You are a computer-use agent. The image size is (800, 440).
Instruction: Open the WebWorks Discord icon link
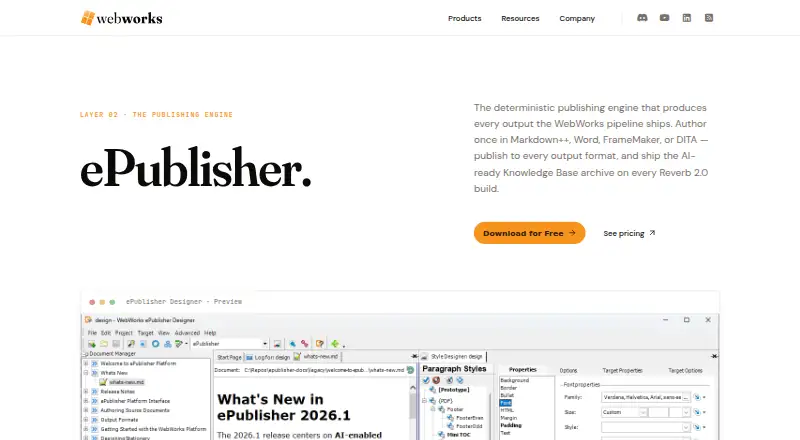[642, 18]
